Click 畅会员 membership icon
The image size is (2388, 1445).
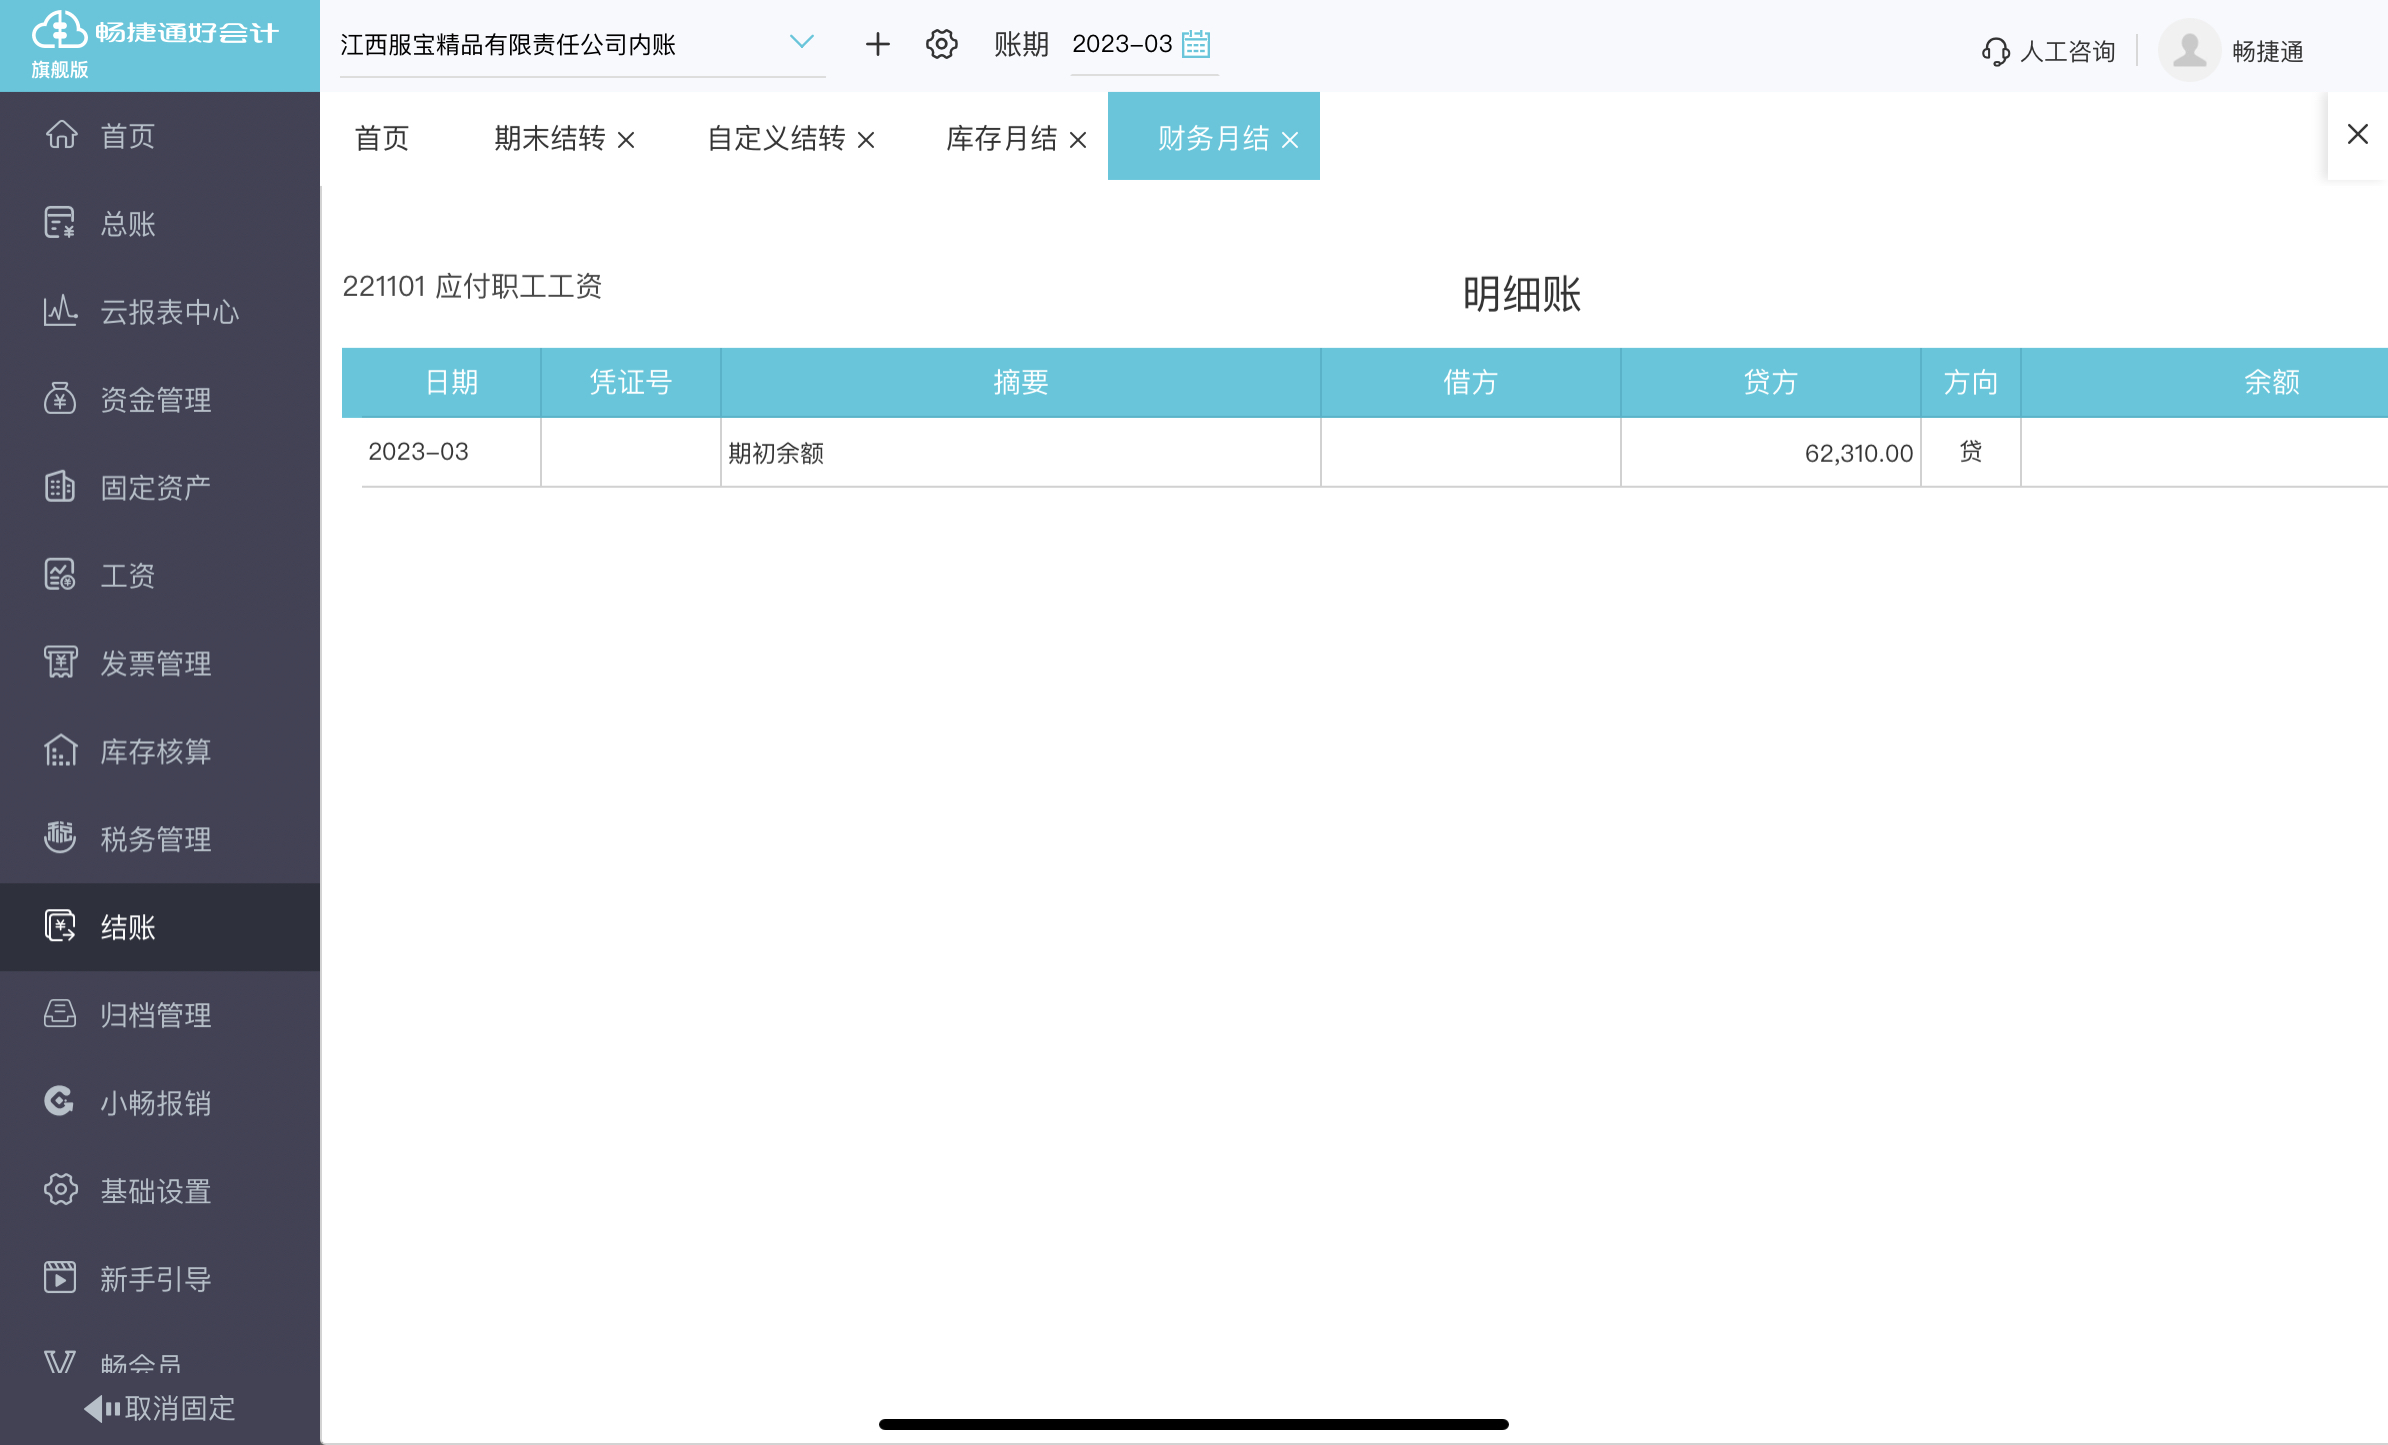coord(61,1361)
